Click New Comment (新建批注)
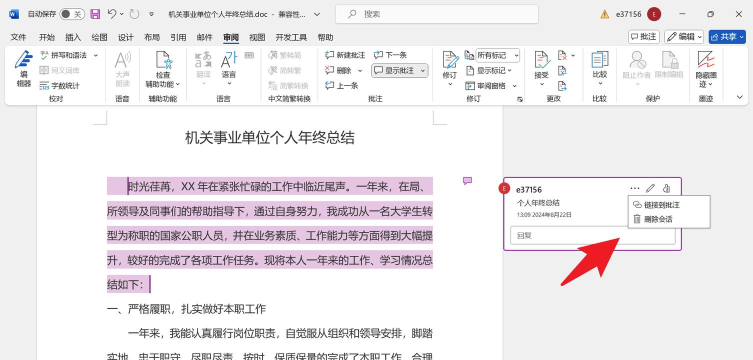The image size is (753, 360). 345,55
